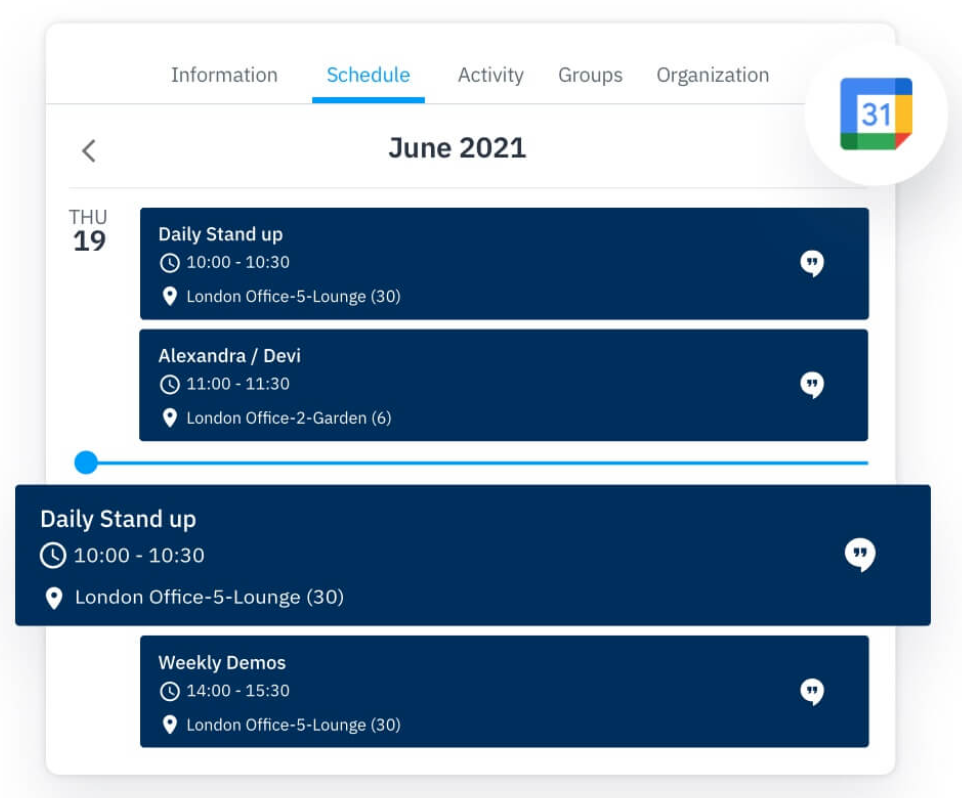Click the clock icon on Weekly Demos card
The width and height of the screenshot is (962, 798).
[169, 691]
